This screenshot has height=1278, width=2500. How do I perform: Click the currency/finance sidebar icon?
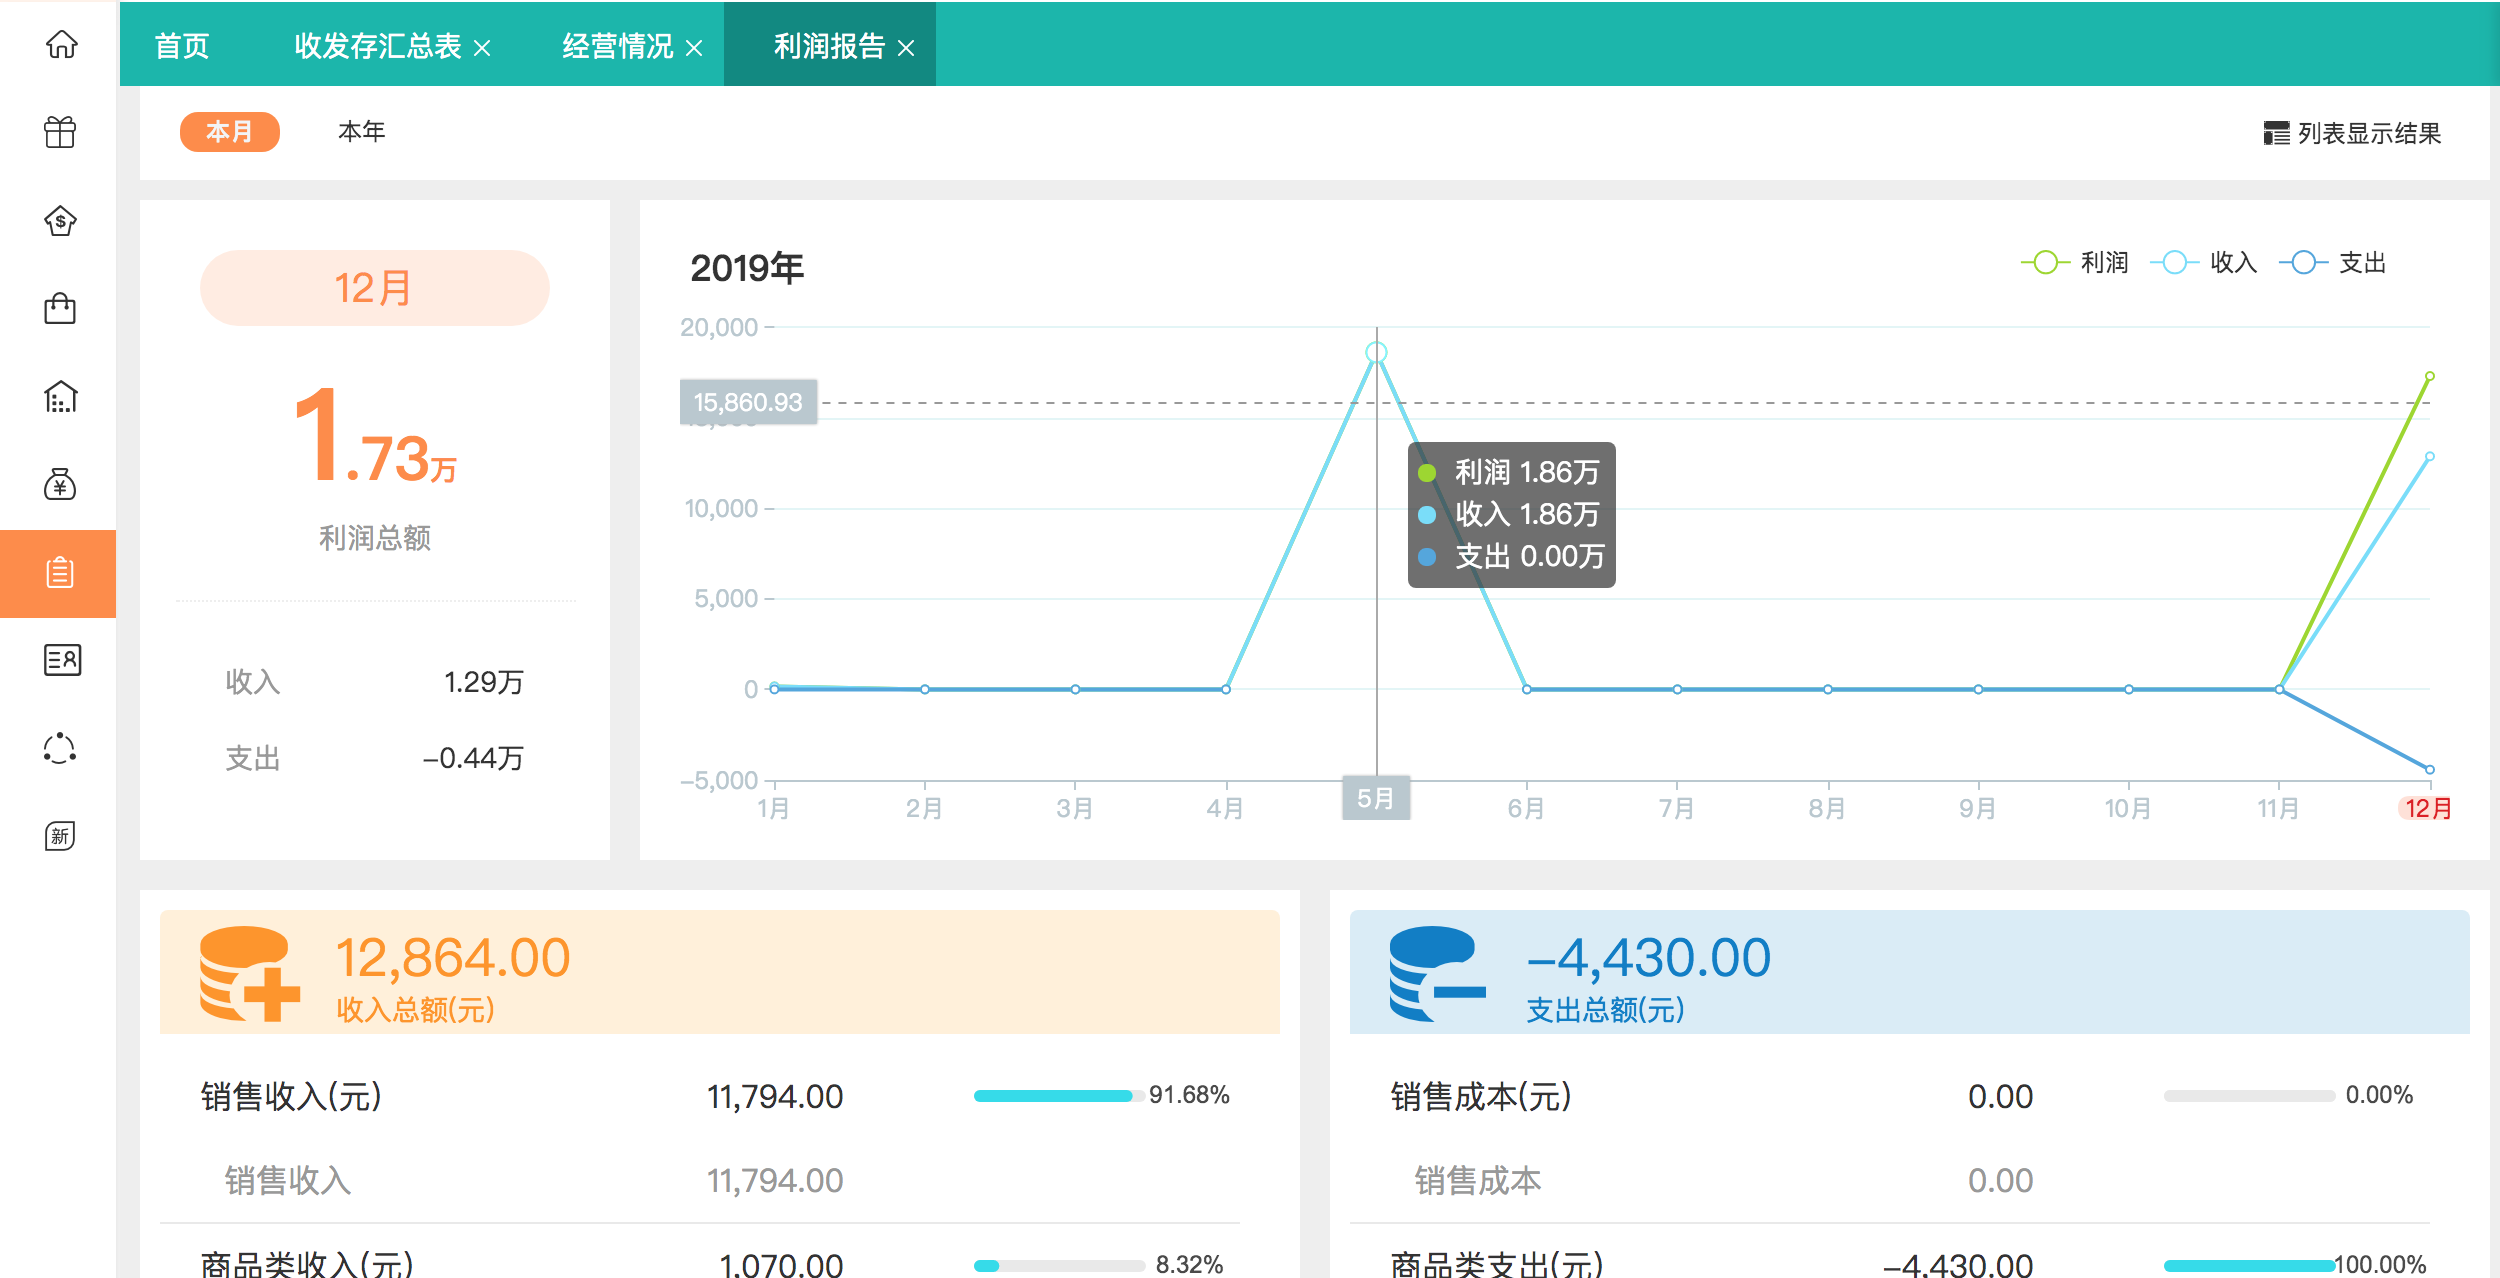[62, 484]
